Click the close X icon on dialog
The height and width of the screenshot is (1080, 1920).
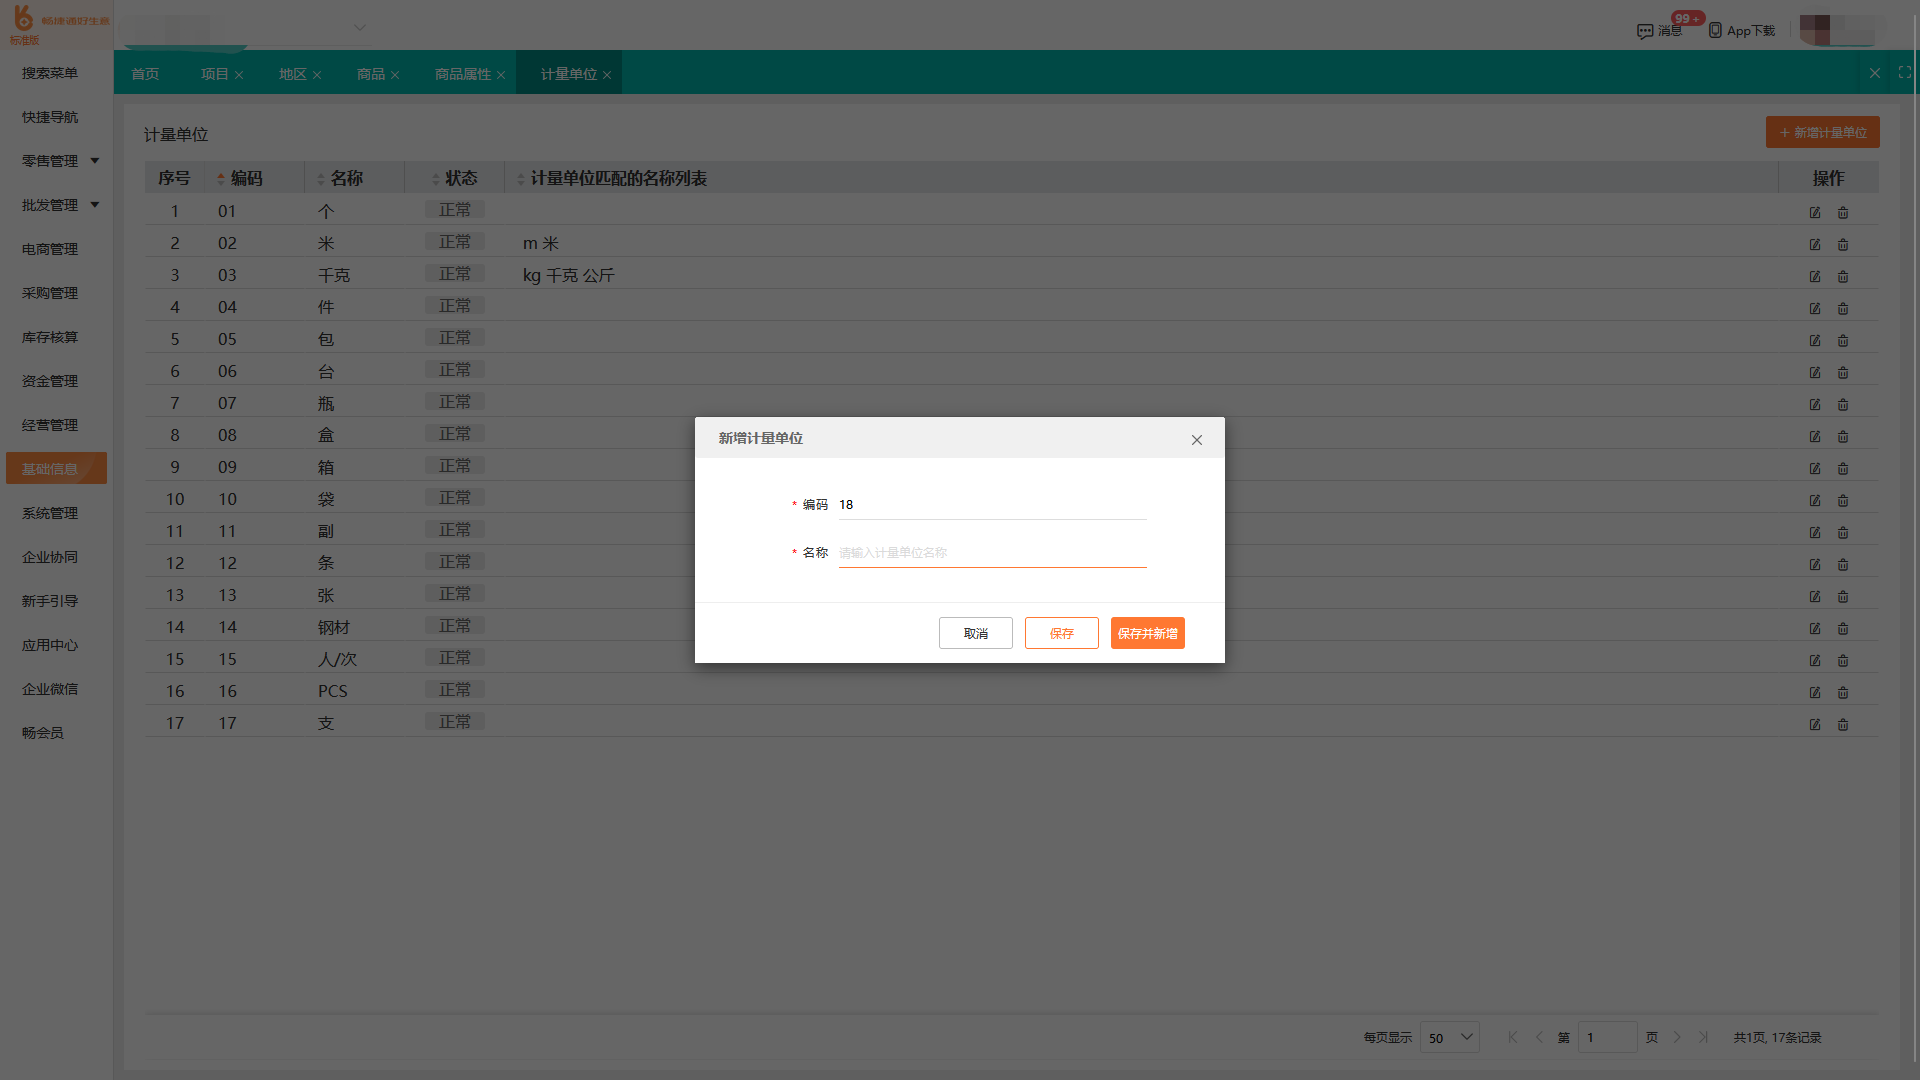click(1197, 440)
